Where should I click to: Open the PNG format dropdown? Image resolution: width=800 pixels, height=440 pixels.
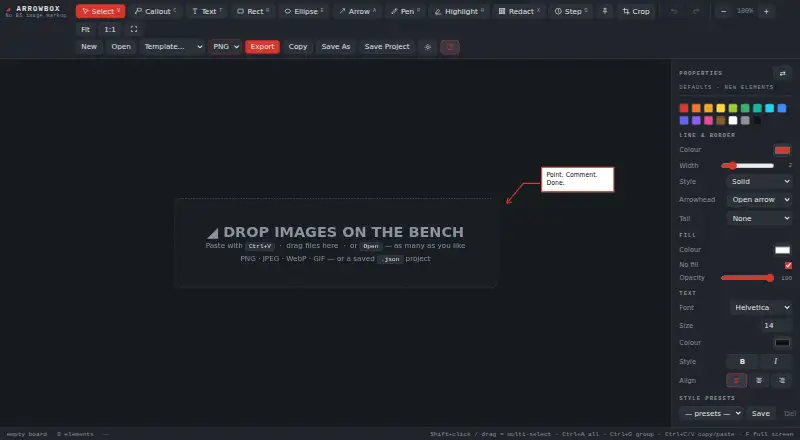pos(225,46)
